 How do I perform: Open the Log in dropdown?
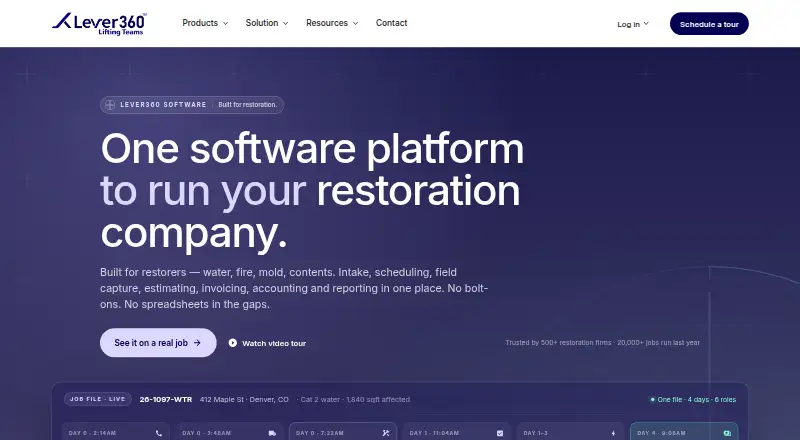click(633, 24)
